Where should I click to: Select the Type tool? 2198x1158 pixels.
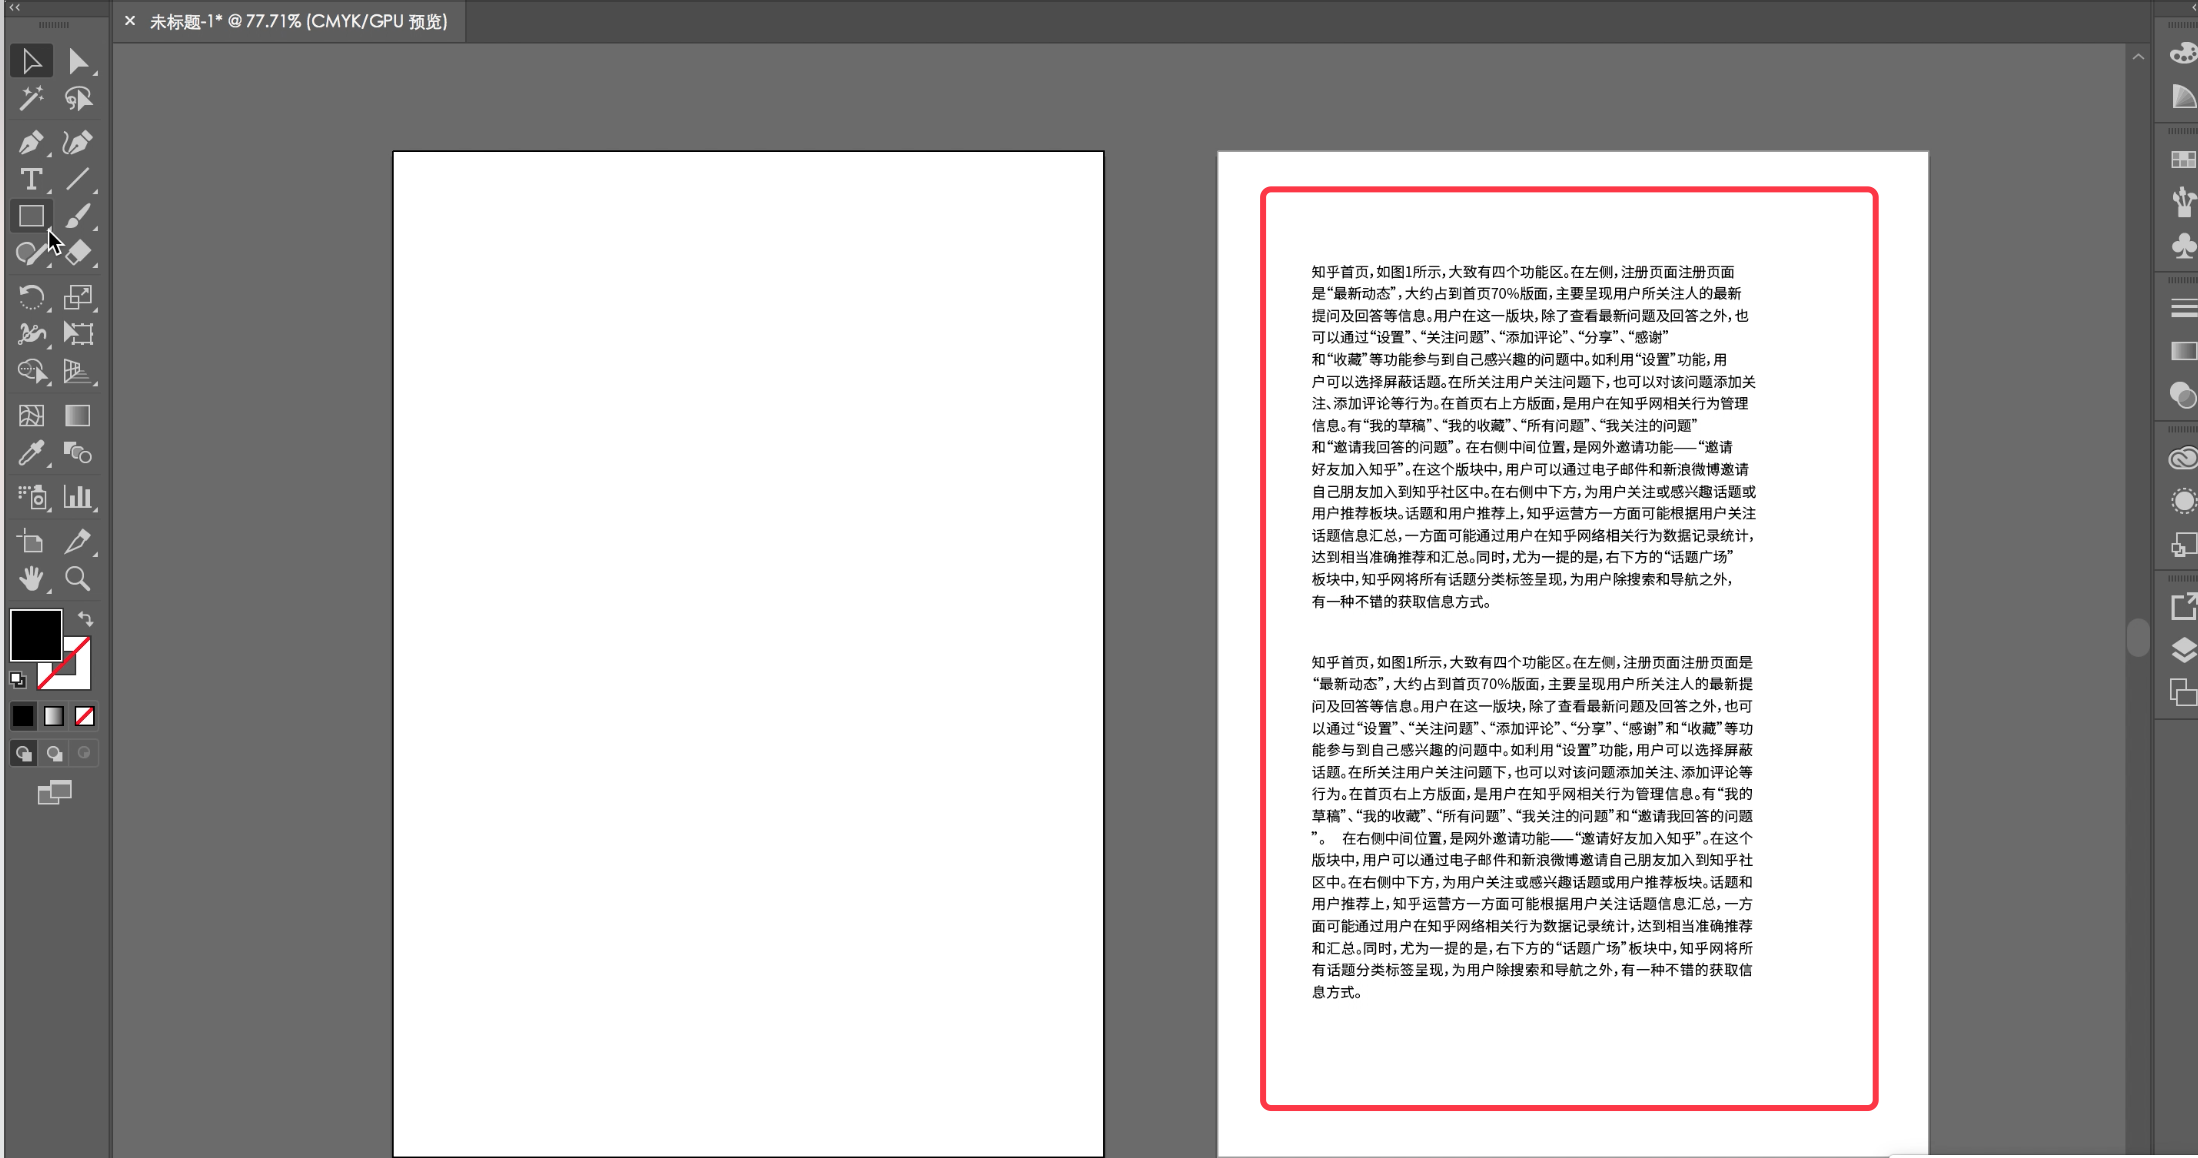(30, 180)
